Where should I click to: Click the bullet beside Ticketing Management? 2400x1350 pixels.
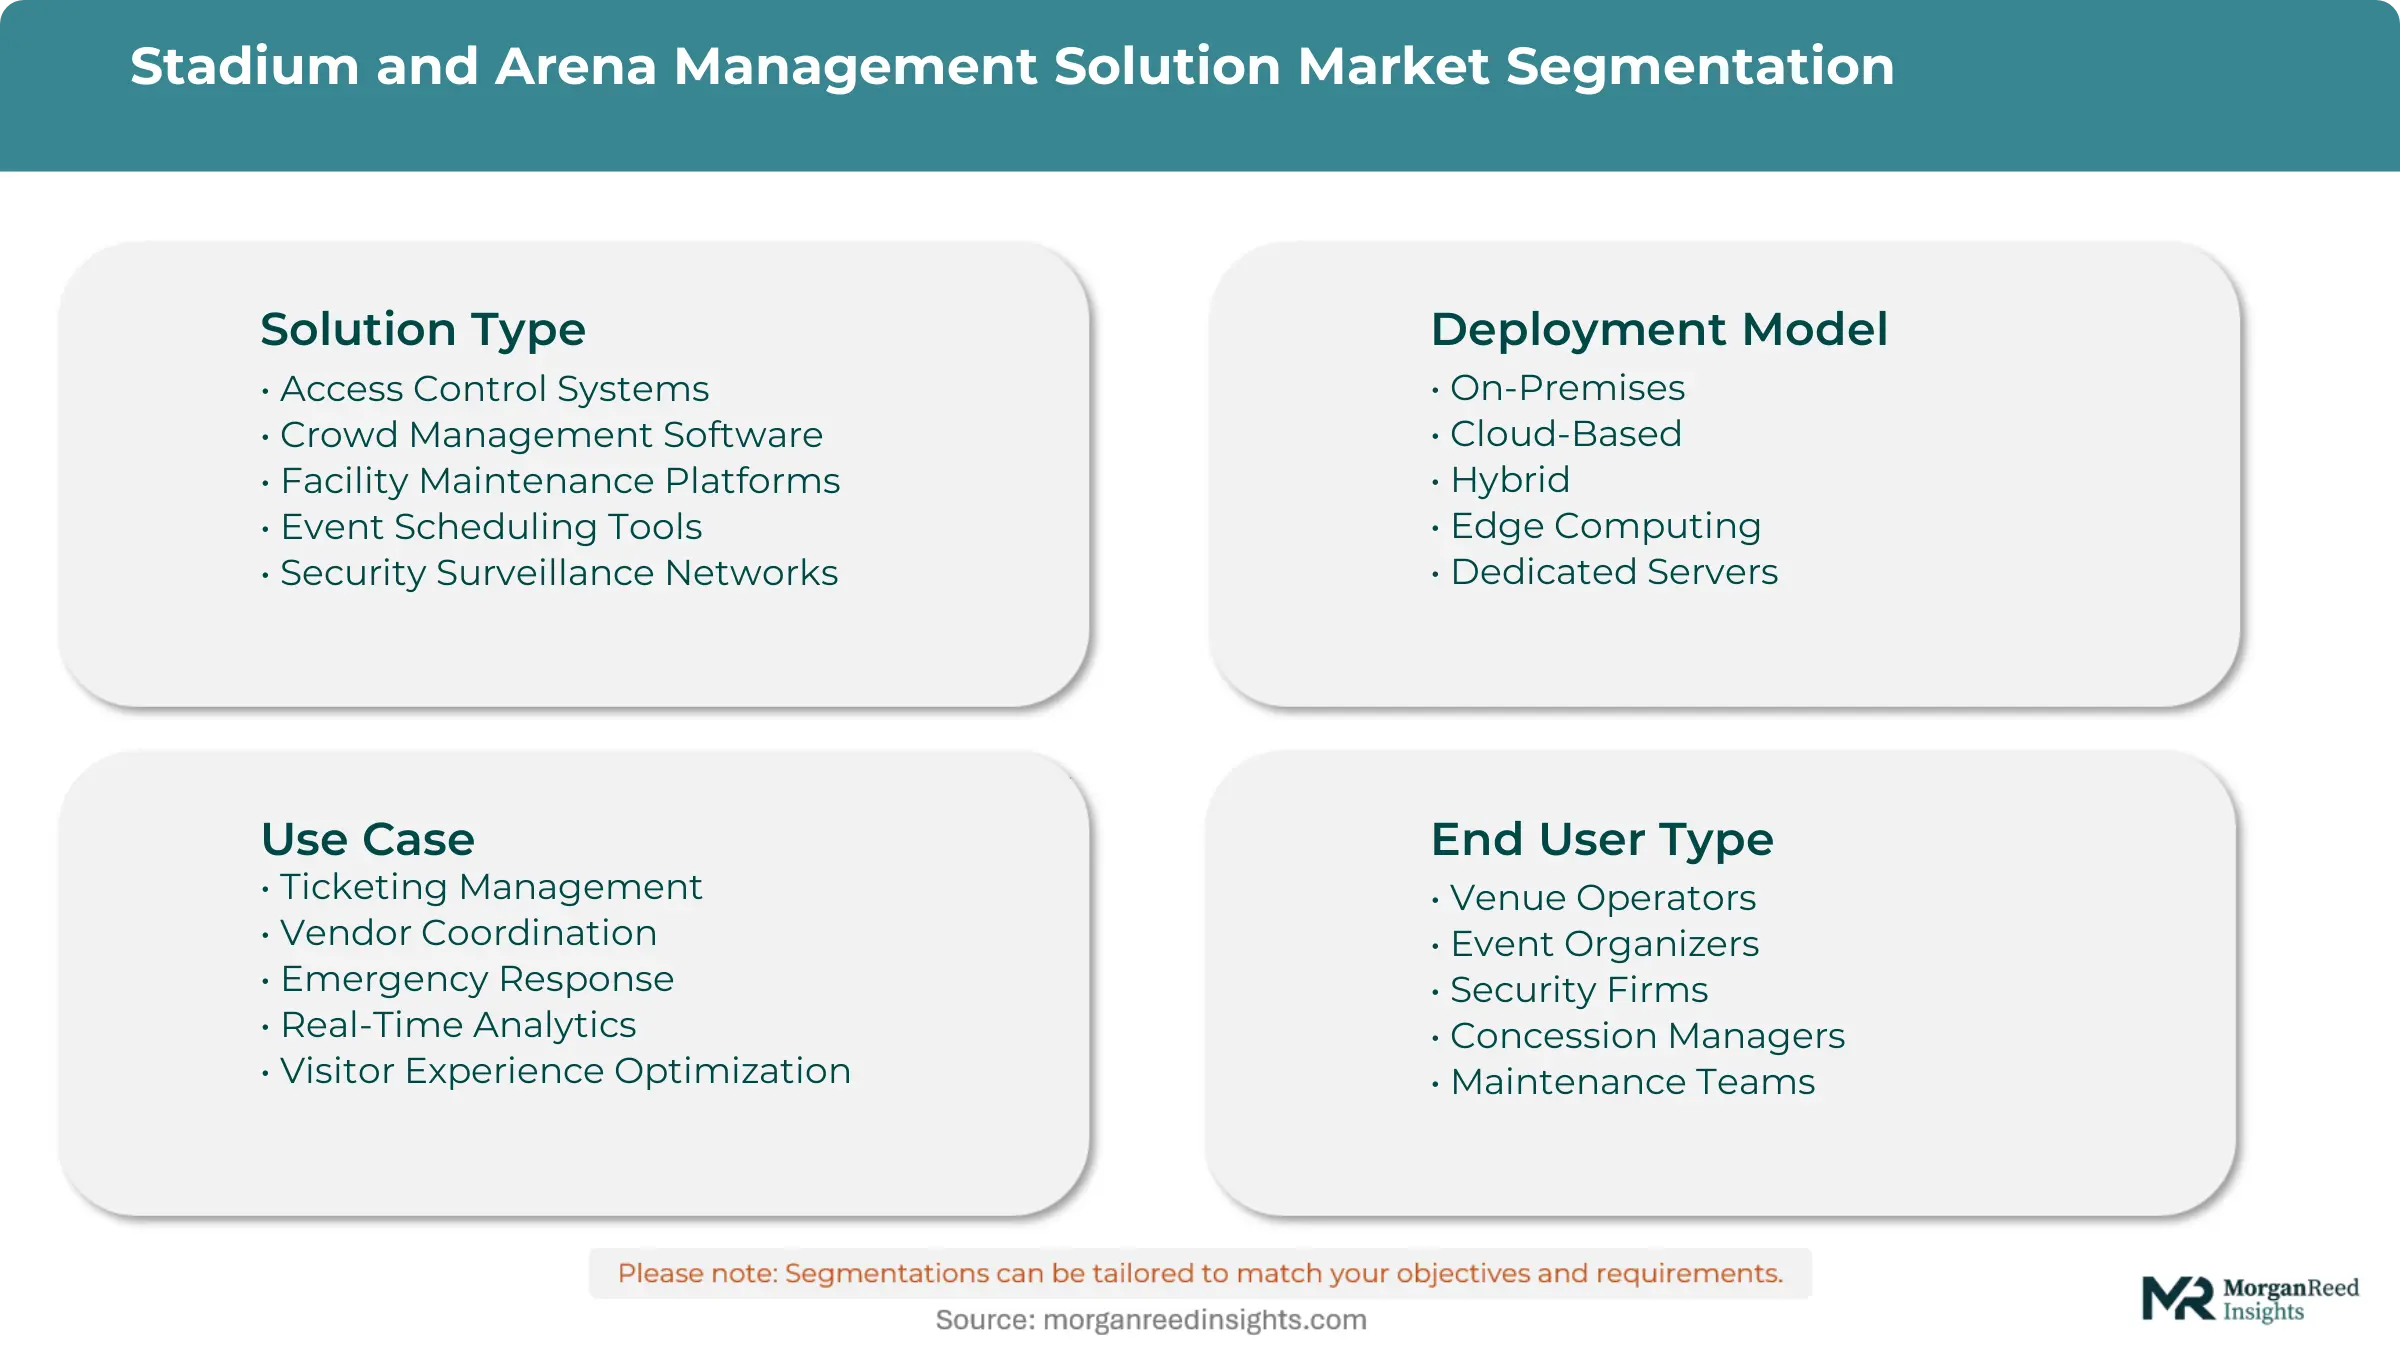(266, 888)
